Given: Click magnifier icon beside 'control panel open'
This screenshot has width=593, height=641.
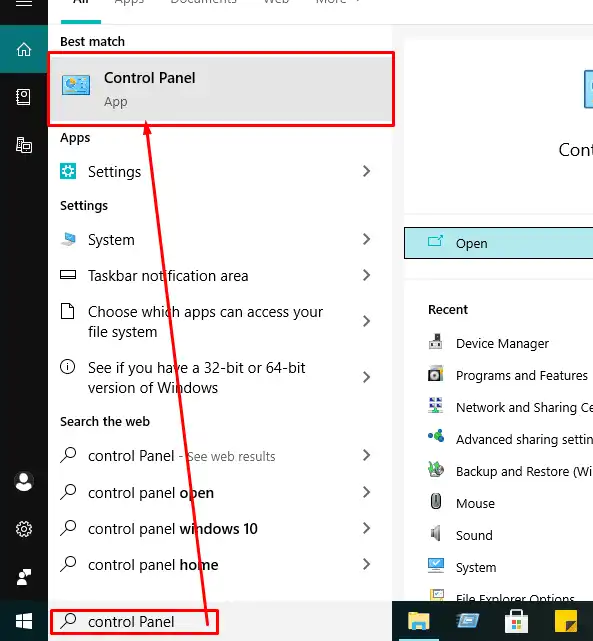Looking at the screenshot, I should pos(68,492).
